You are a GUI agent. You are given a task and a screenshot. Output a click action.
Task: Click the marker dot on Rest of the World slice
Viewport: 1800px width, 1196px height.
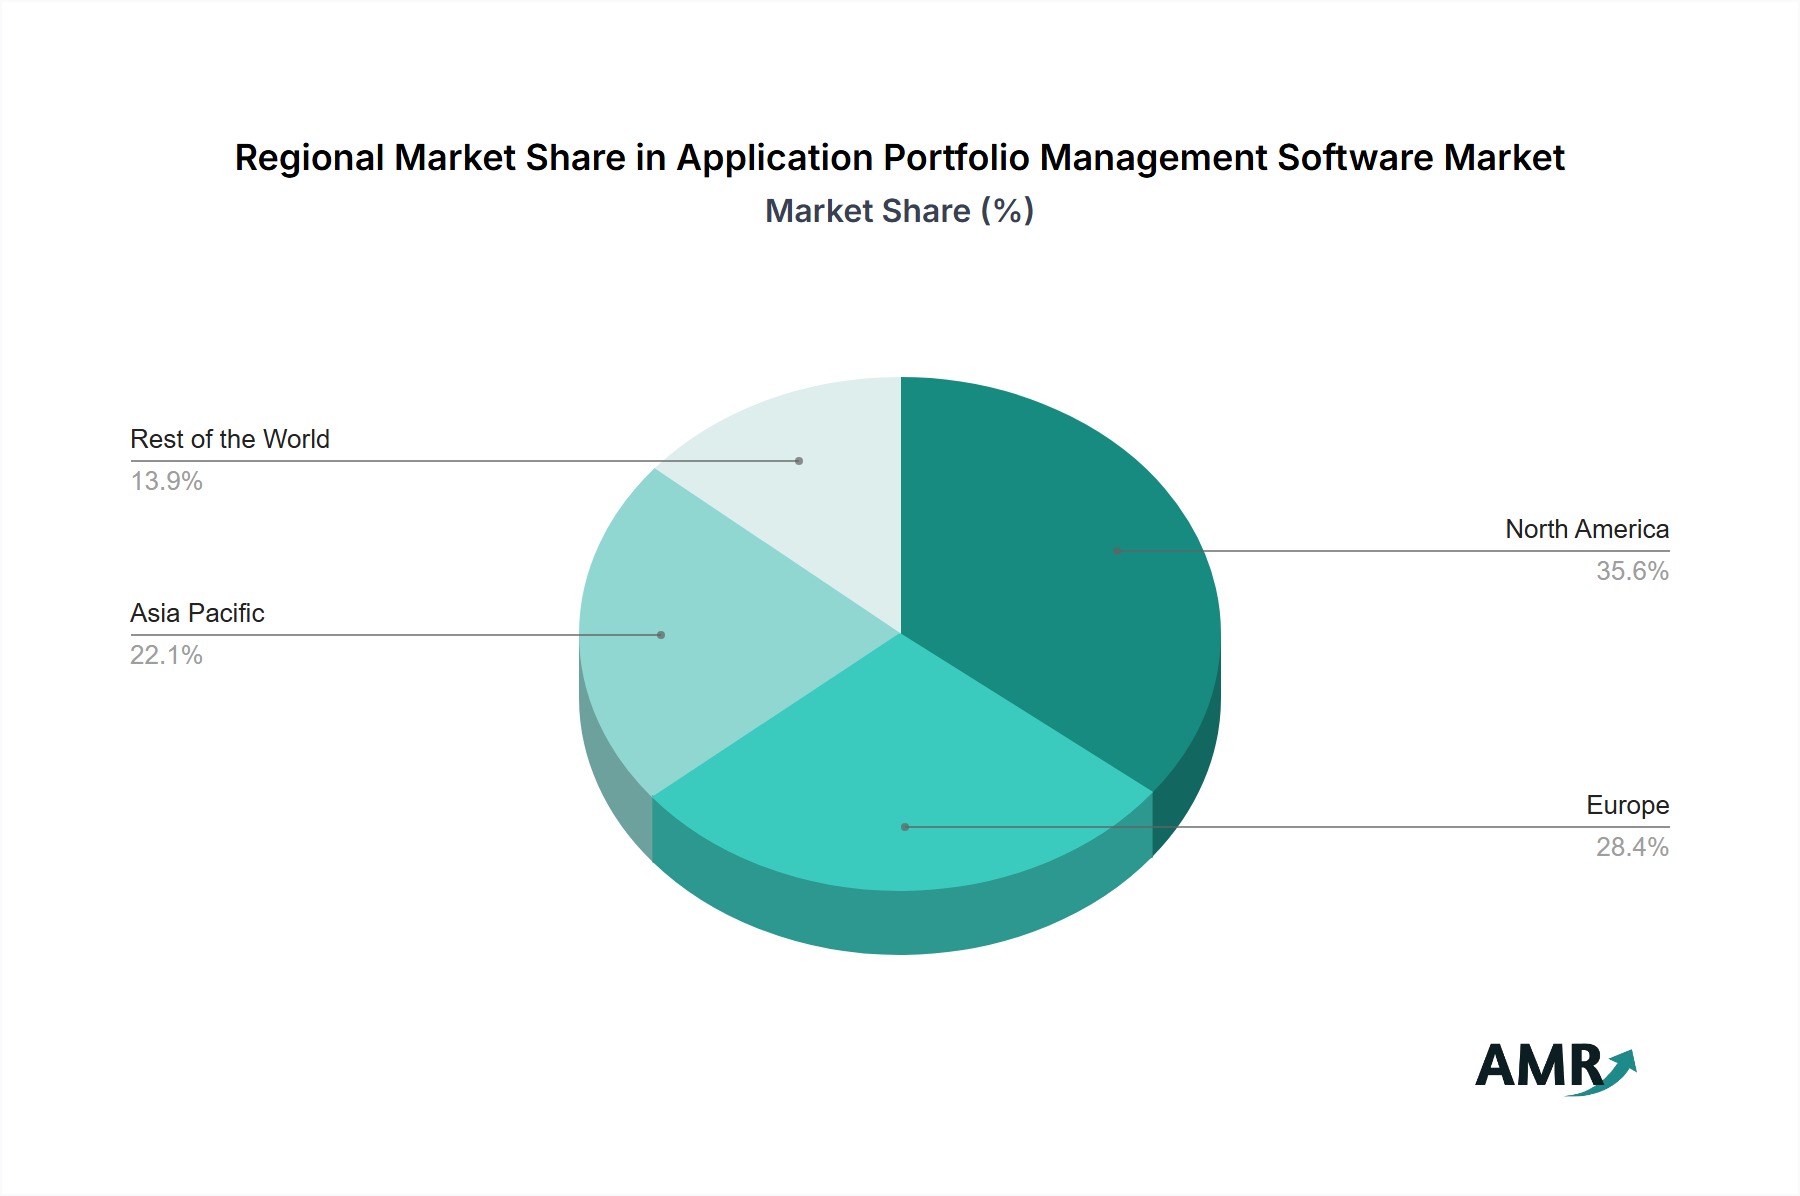(x=797, y=461)
